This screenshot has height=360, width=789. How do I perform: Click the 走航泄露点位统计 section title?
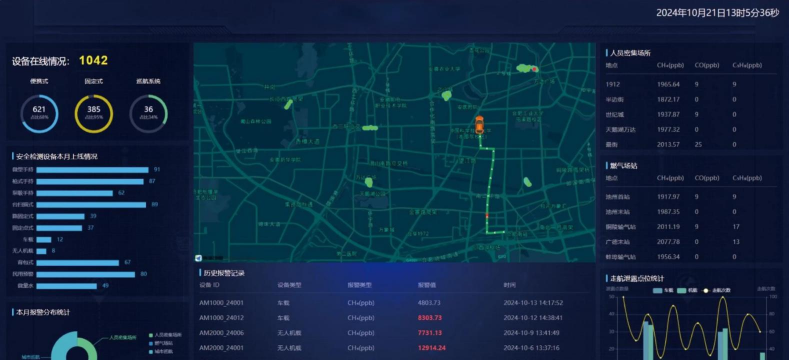click(x=637, y=278)
